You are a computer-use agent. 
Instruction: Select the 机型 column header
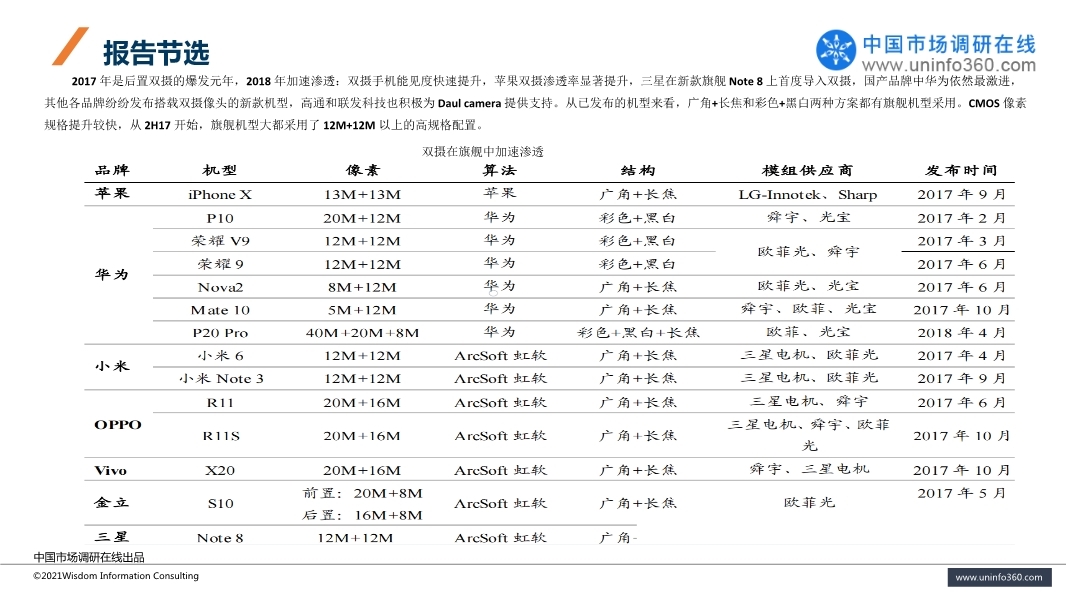[219, 171]
